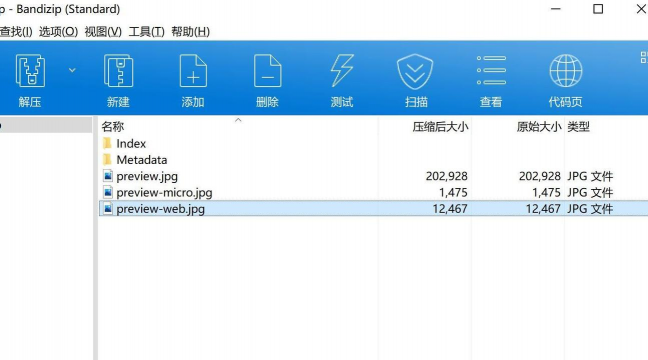The image size is (648, 360).
Task: Click the image icon of preview-micro.jpg
Action: (x=107, y=192)
